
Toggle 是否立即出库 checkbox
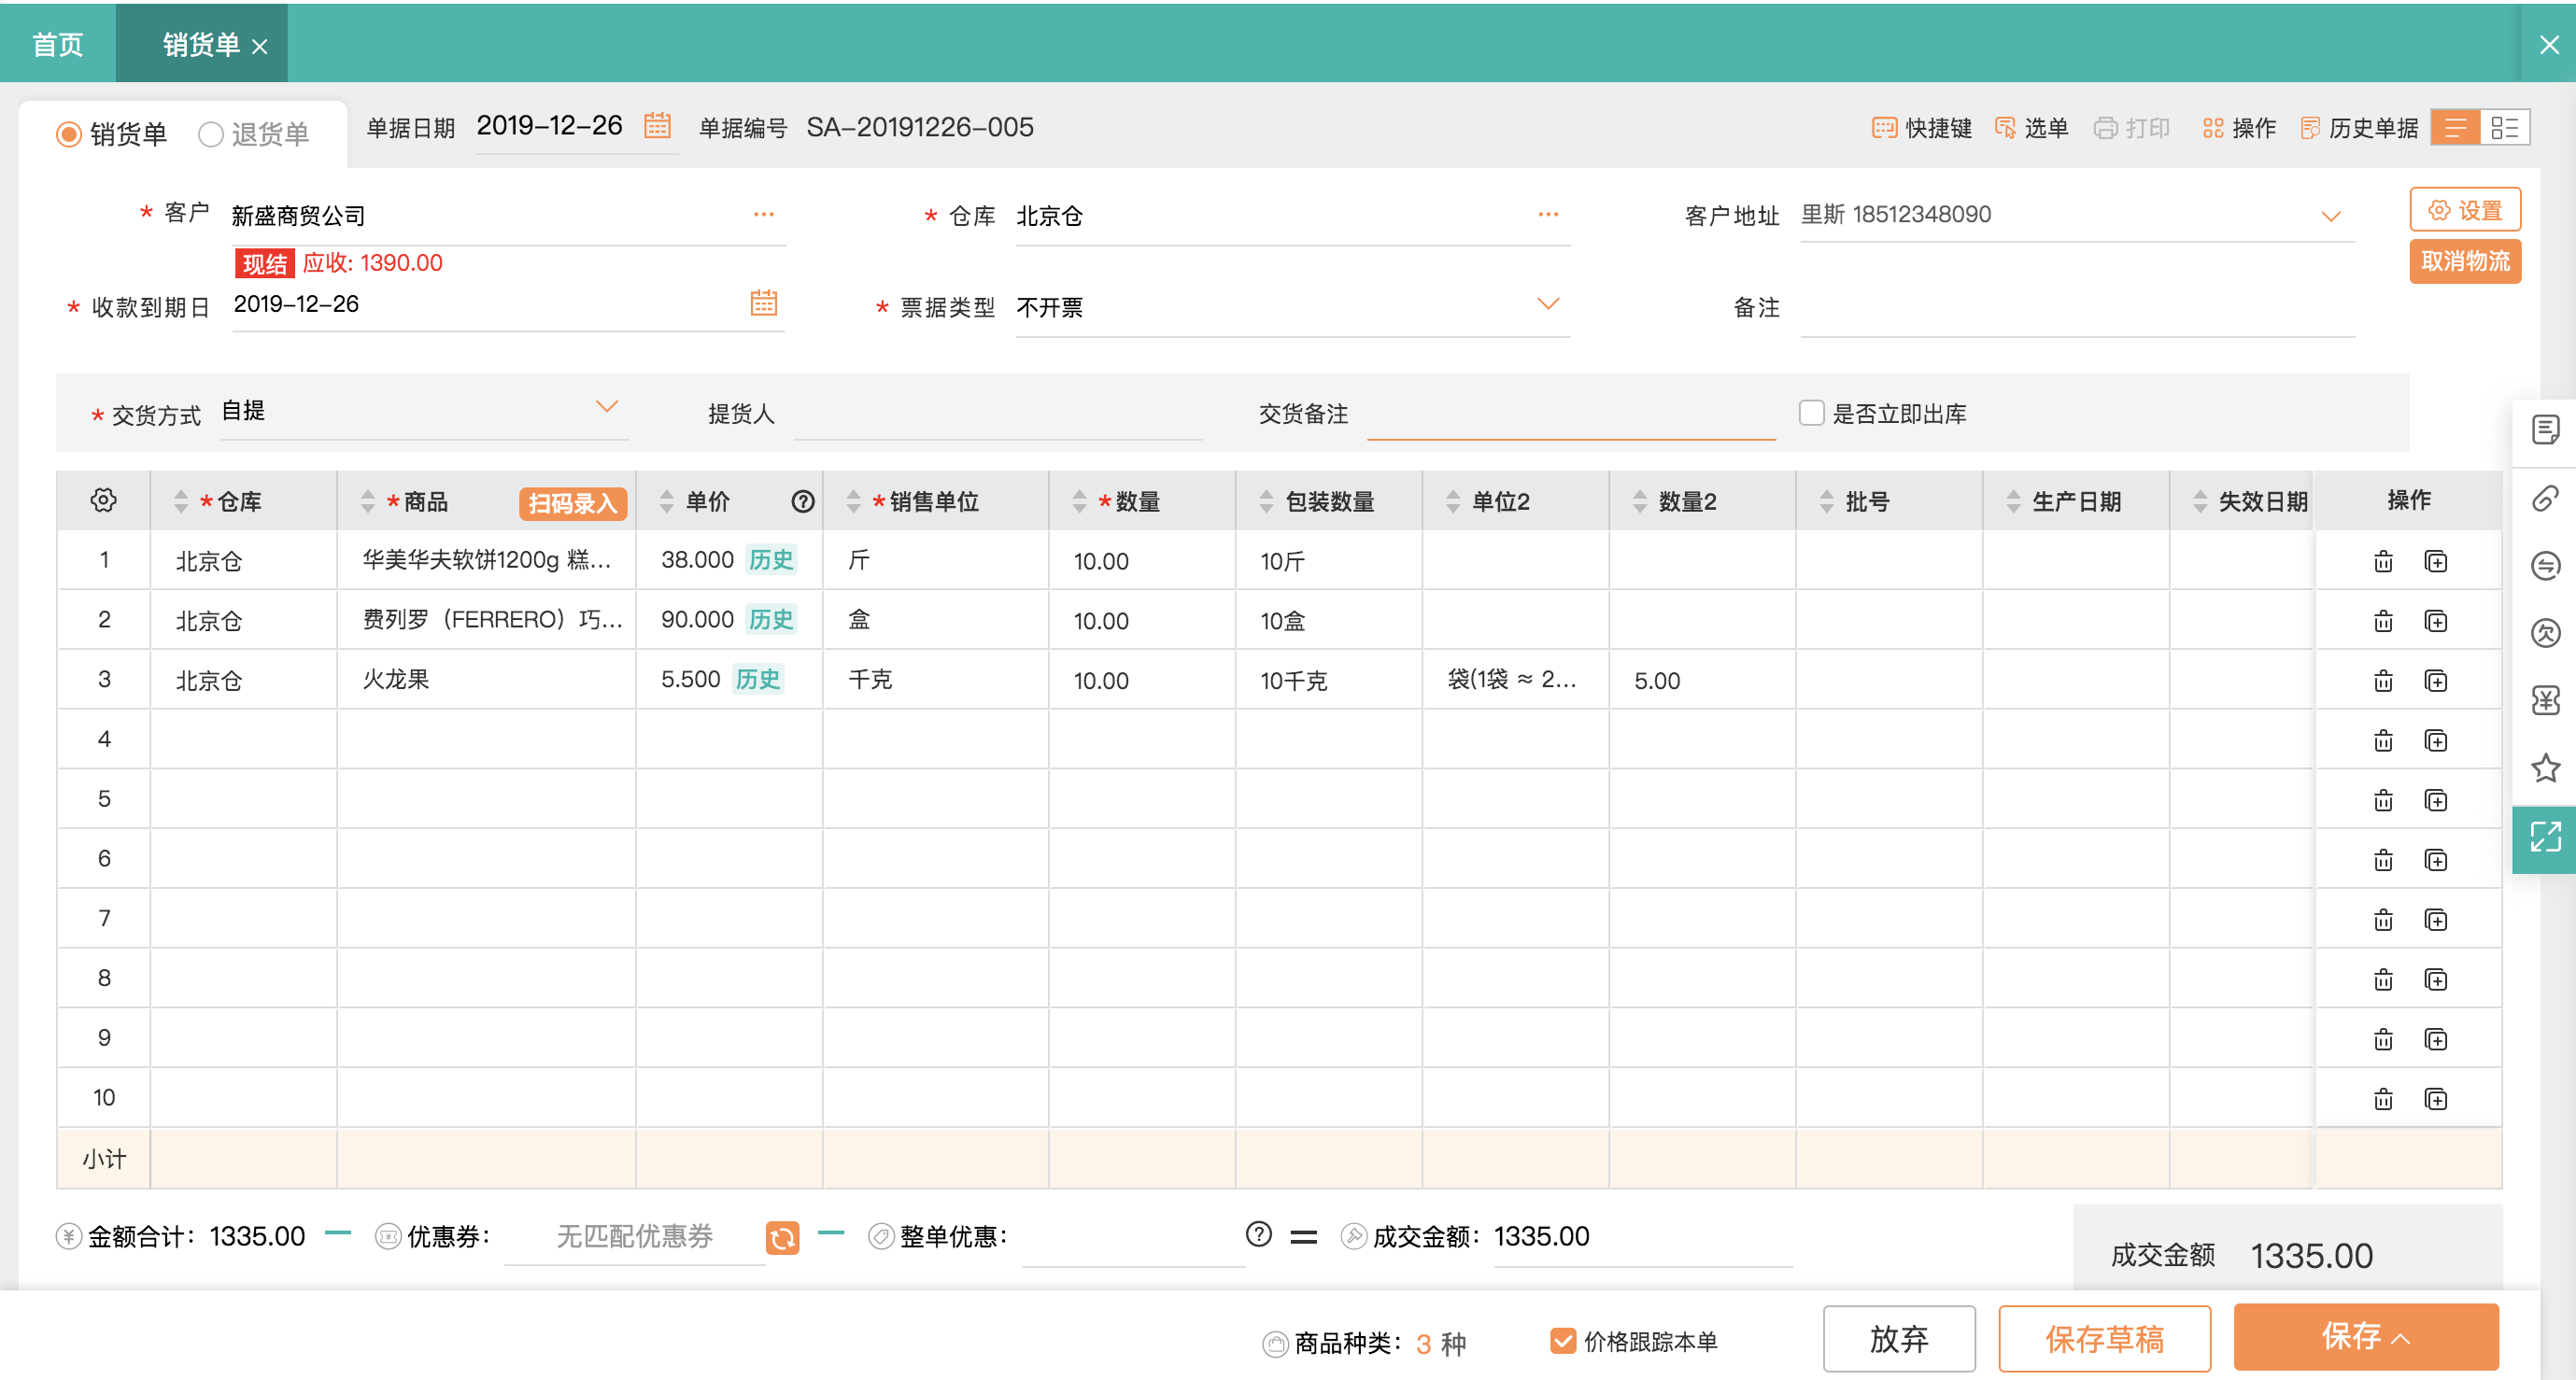1811,414
